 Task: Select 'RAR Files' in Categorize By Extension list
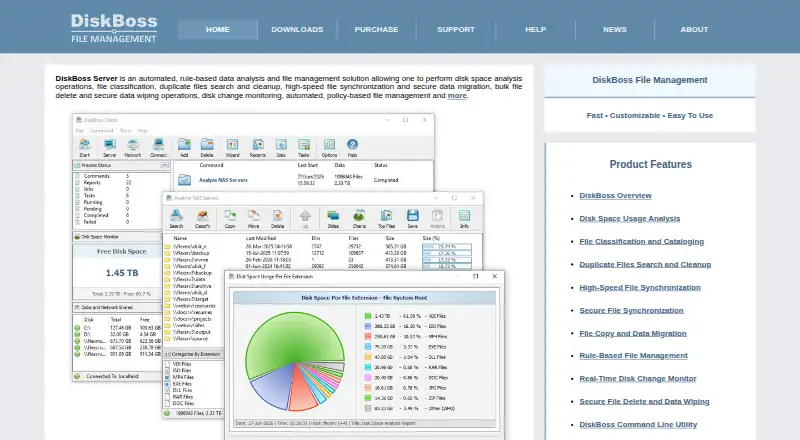[182, 397]
